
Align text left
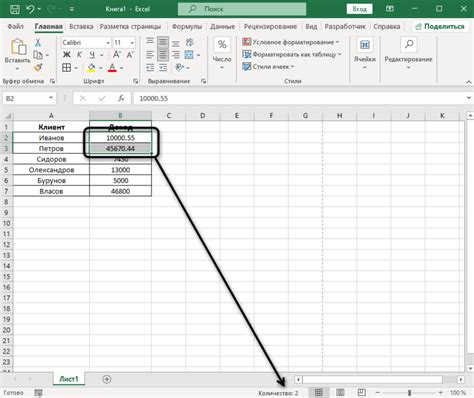pyautogui.click(x=150, y=55)
